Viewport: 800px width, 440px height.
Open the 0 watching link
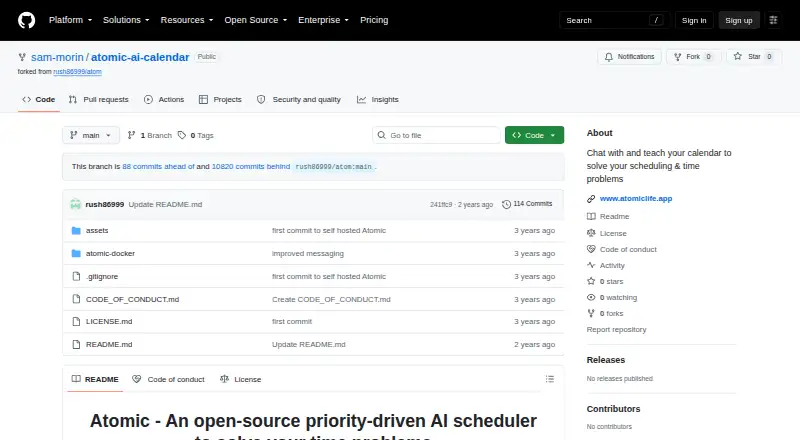(x=612, y=298)
